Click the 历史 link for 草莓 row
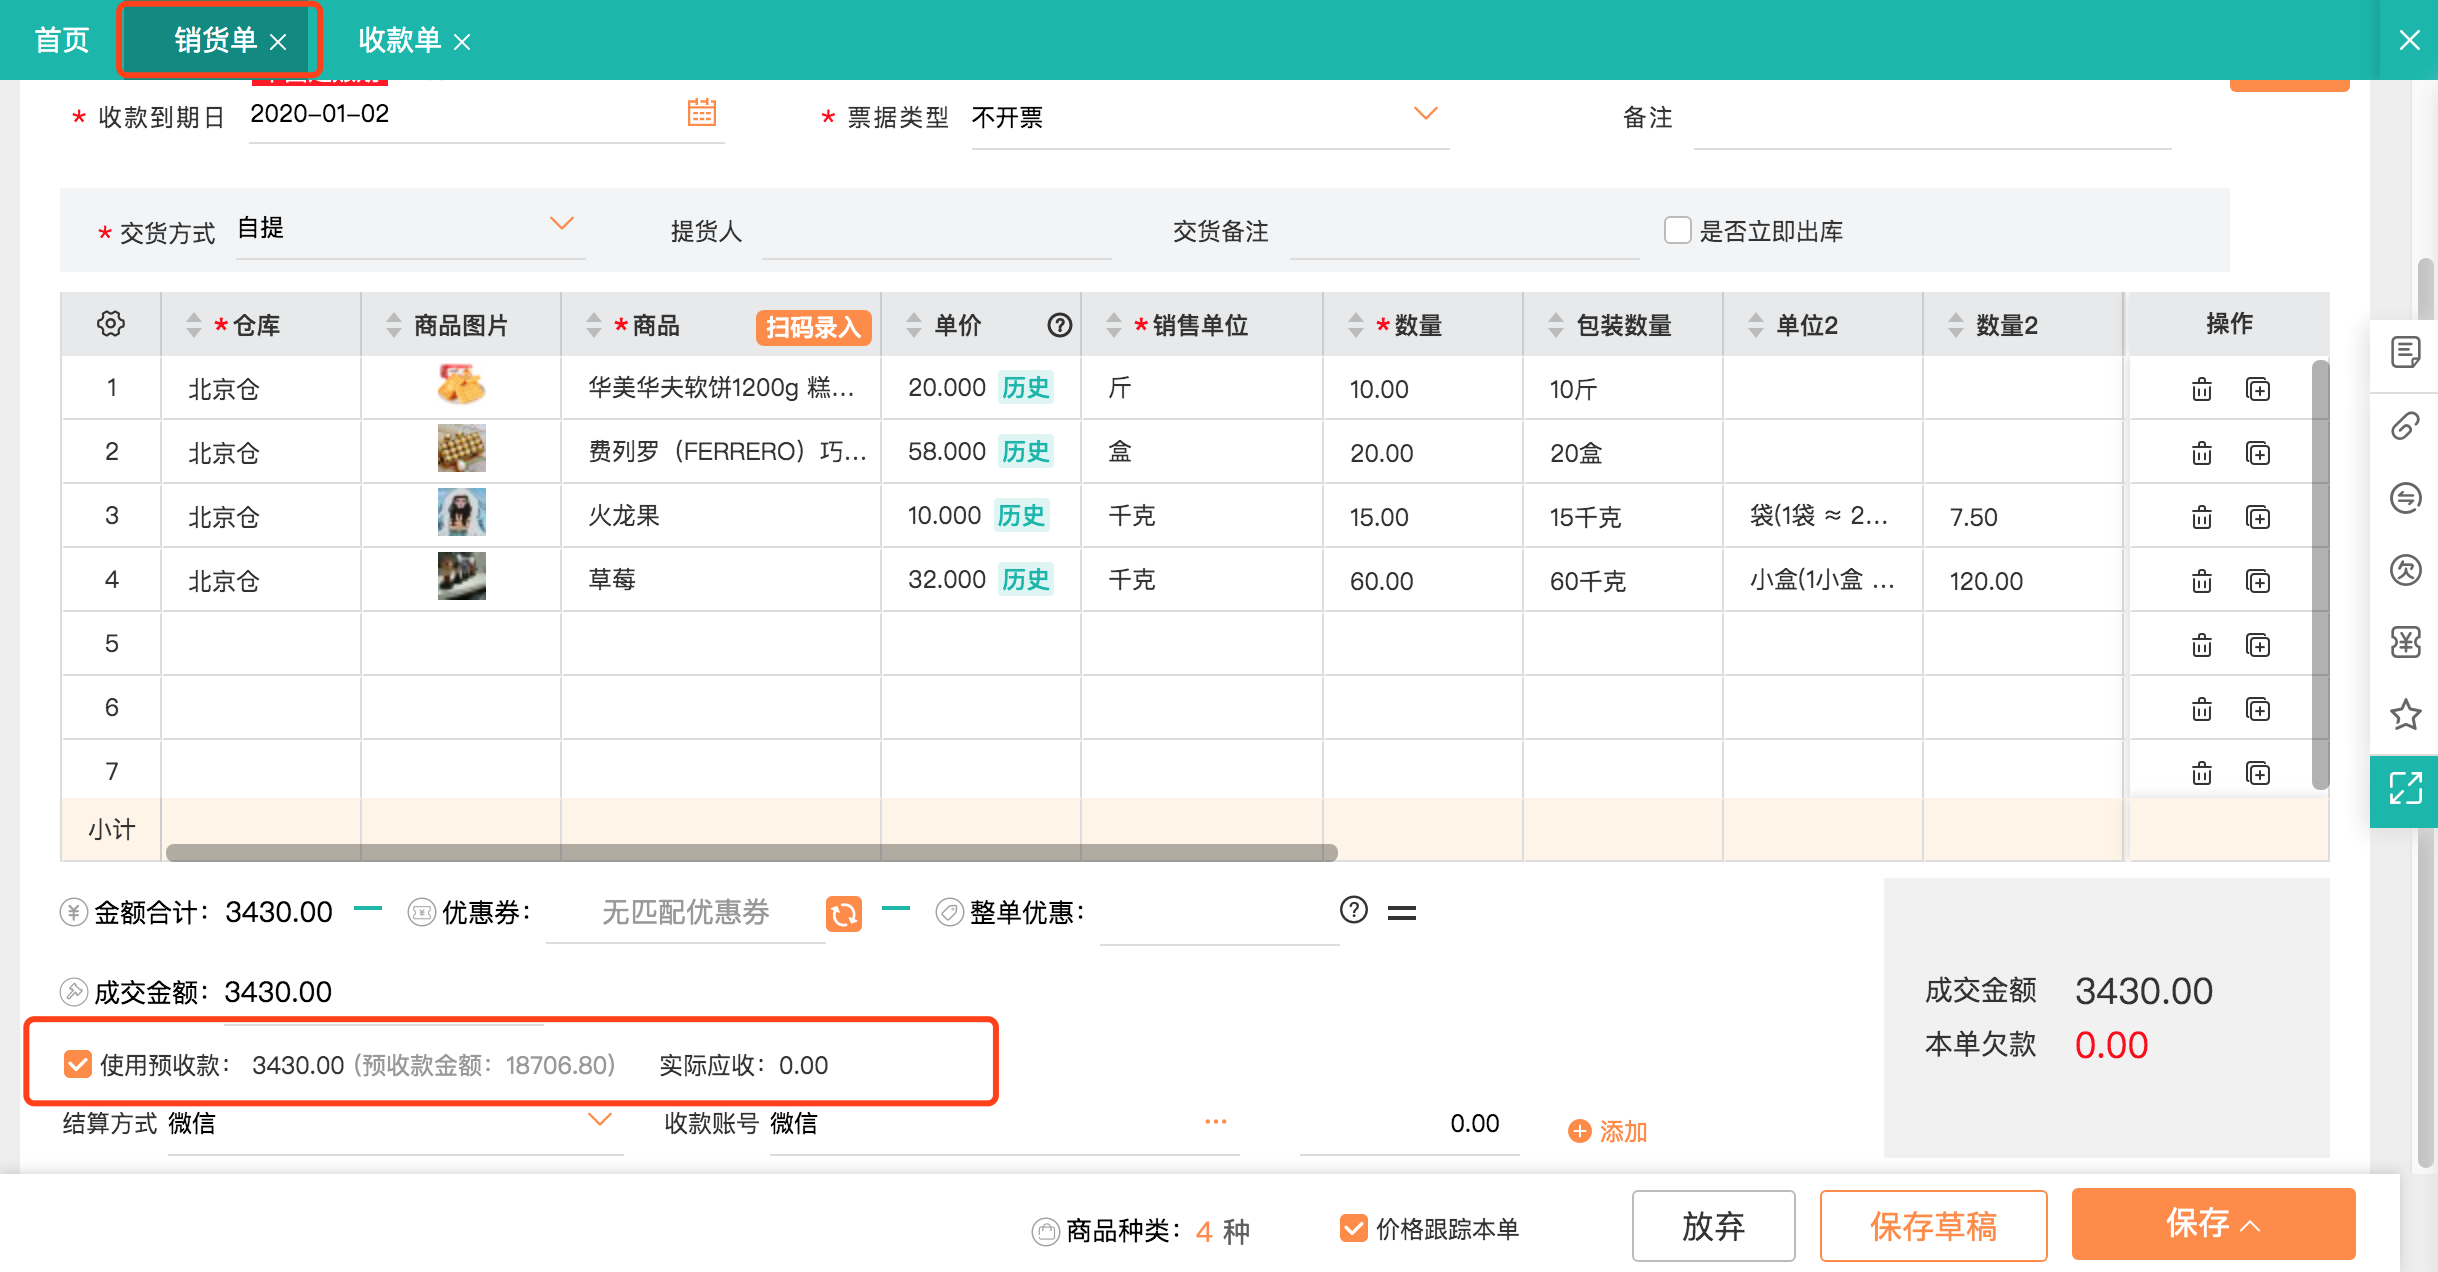 pos(1024,580)
